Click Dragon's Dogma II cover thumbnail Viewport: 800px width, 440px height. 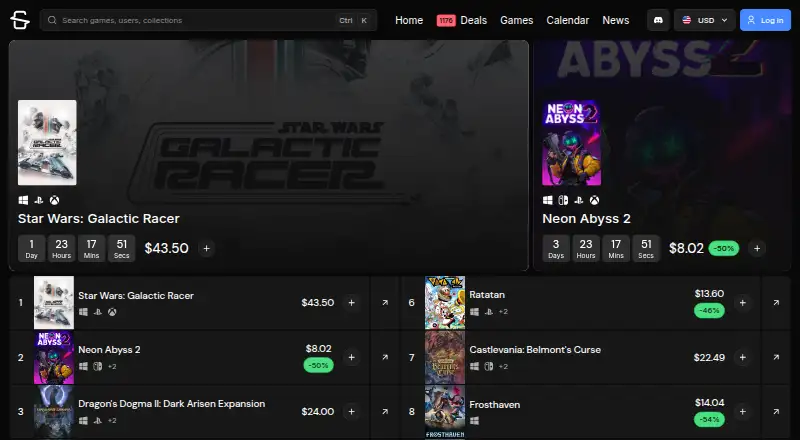pos(54,411)
